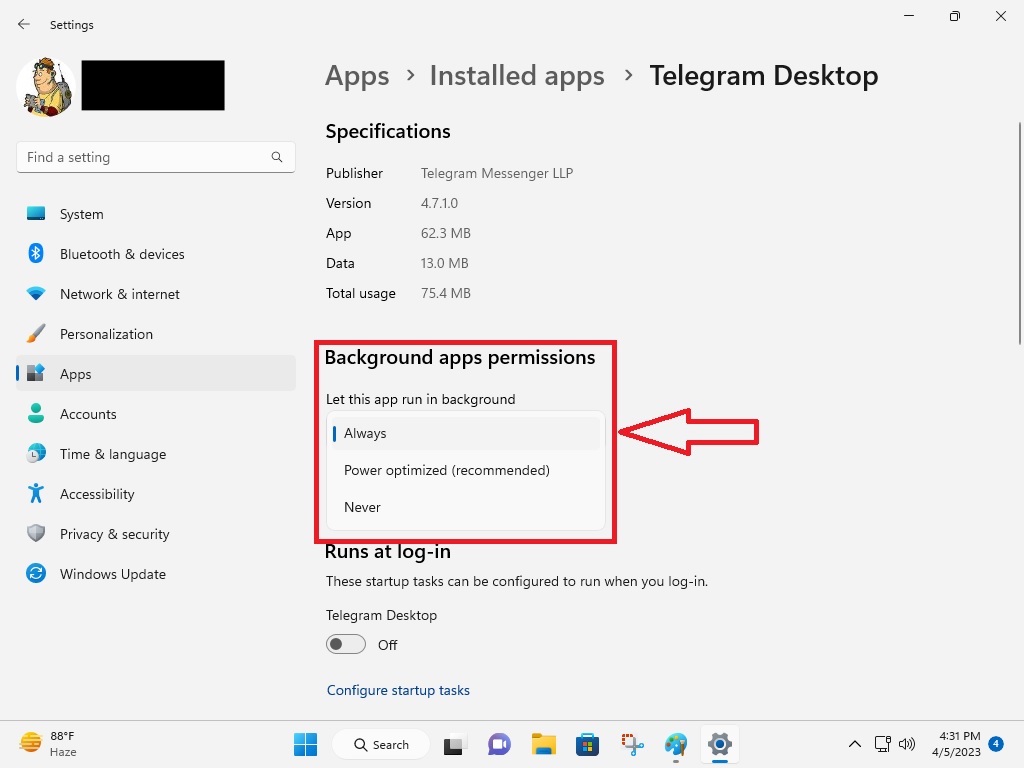This screenshot has height=768, width=1024.
Task: Select Apps in the sidebar
Action: [155, 374]
